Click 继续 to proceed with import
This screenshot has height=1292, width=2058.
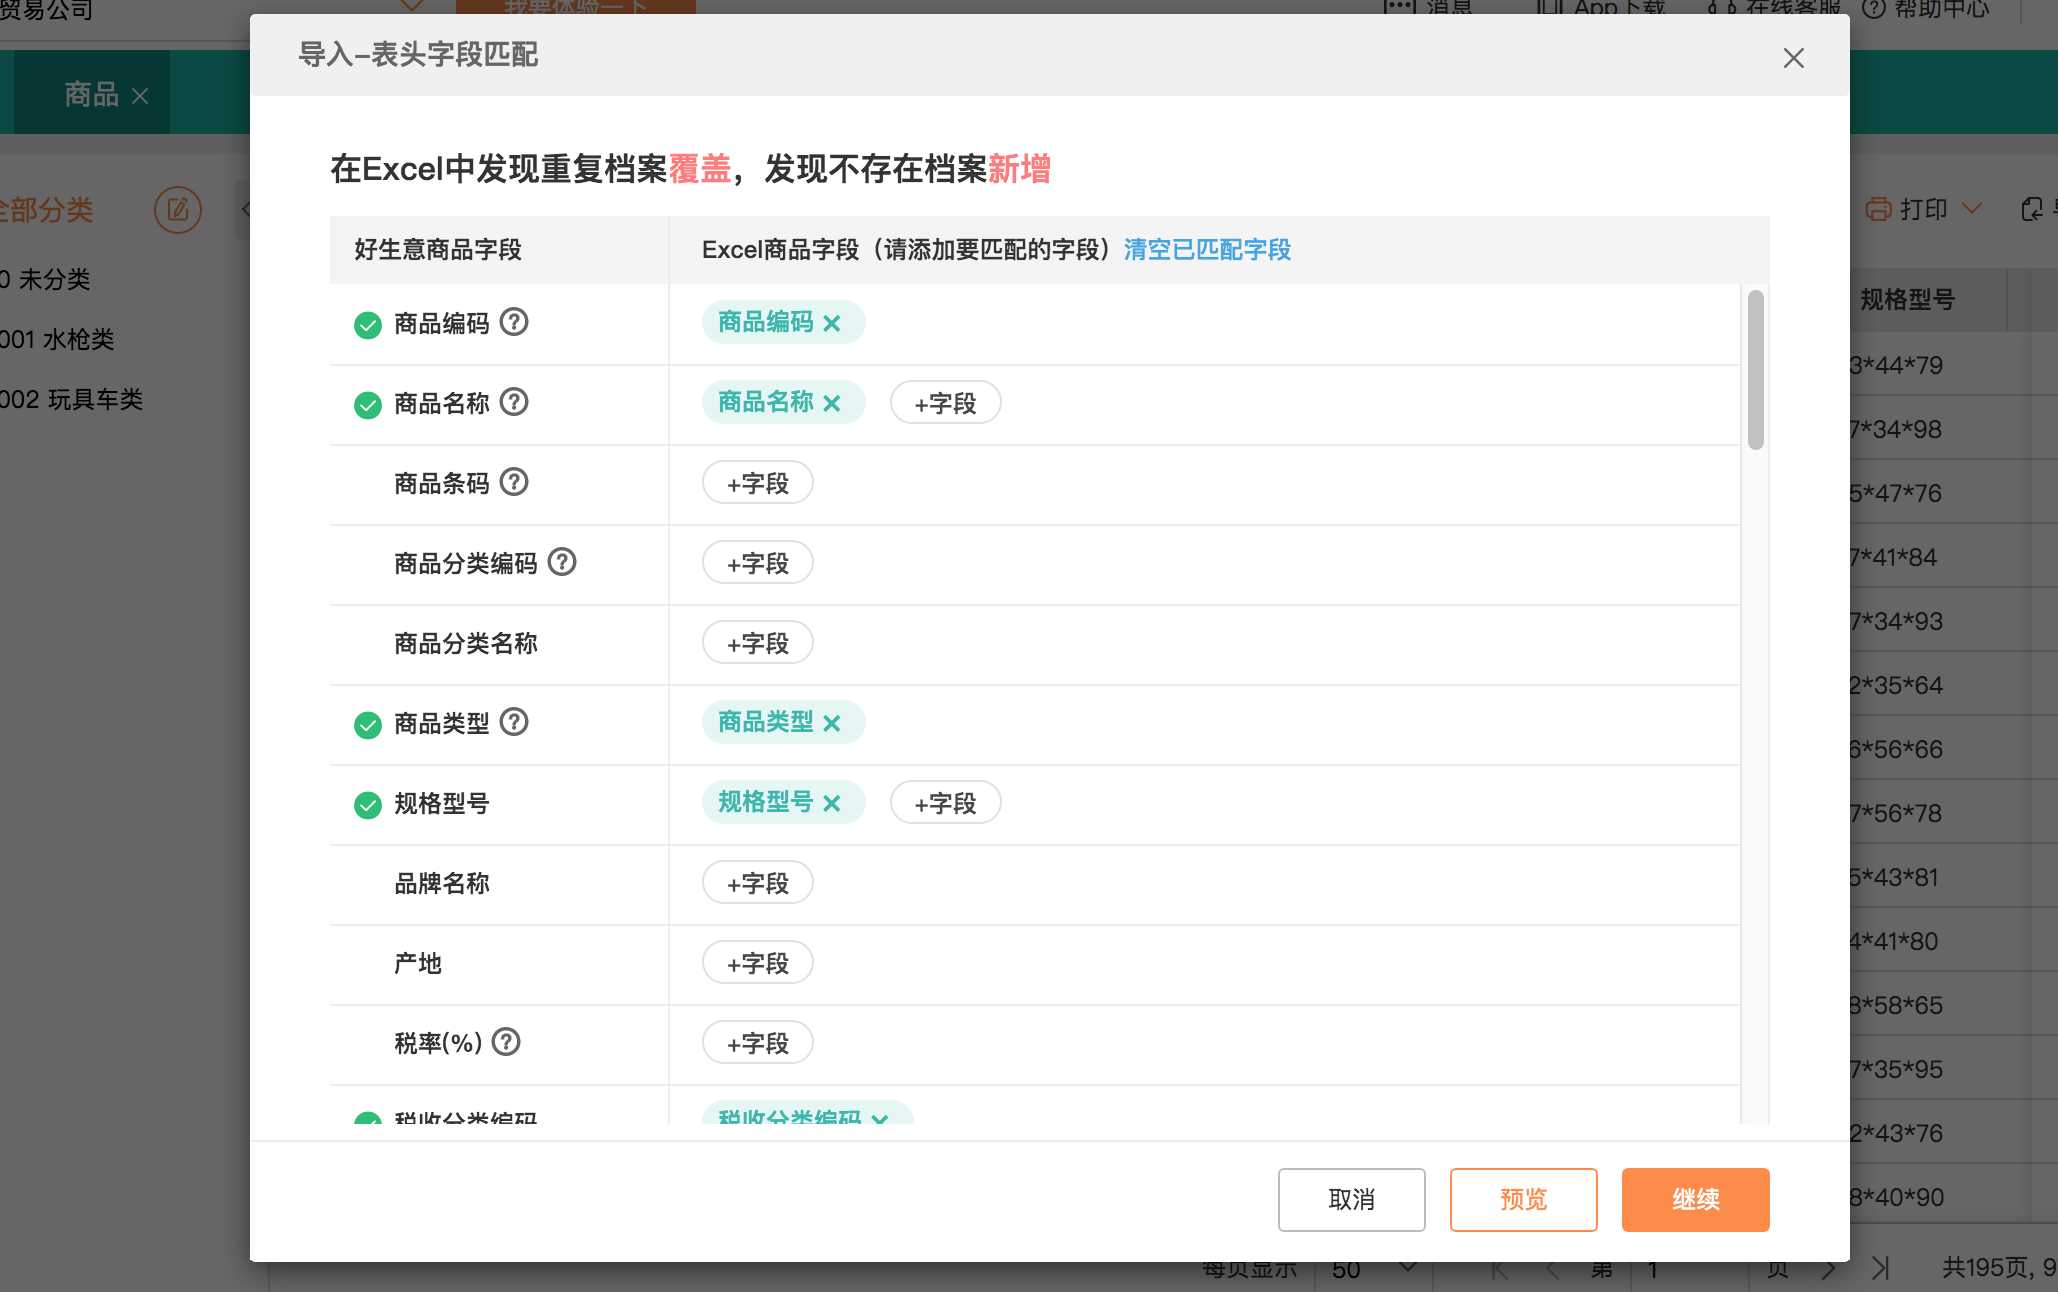click(x=1695, y=1198)
